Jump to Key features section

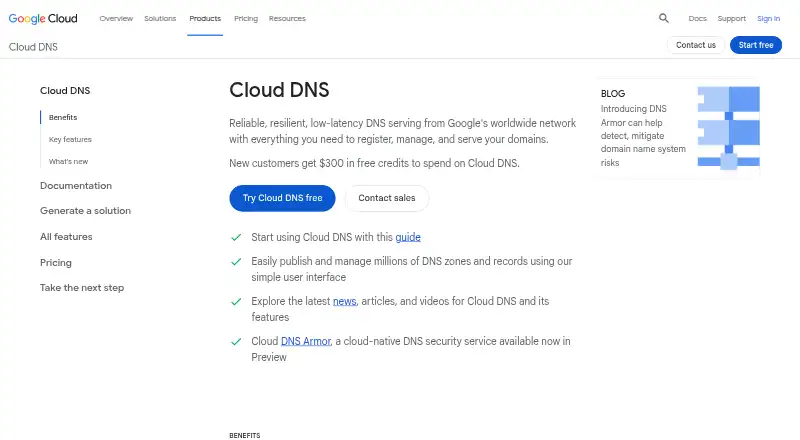[70, 139]
